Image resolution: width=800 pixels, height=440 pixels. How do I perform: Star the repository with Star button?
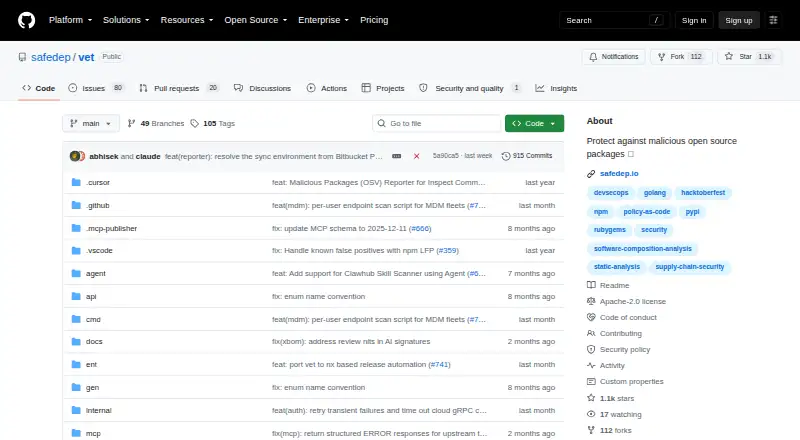[x=749, y=57]
